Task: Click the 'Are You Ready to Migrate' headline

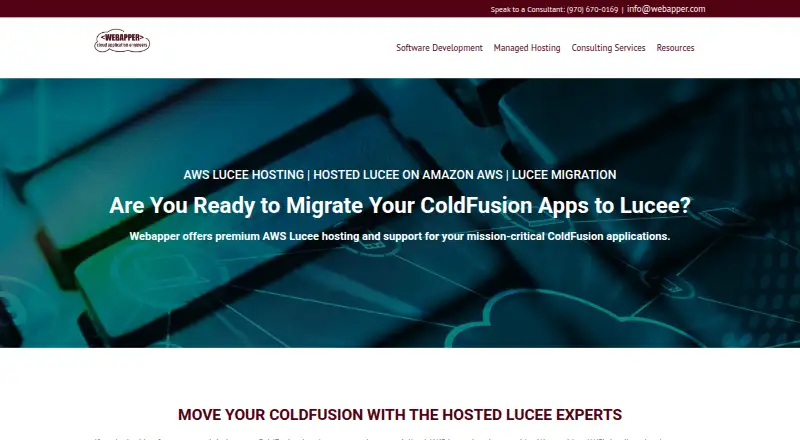Action: coord(400,205)
